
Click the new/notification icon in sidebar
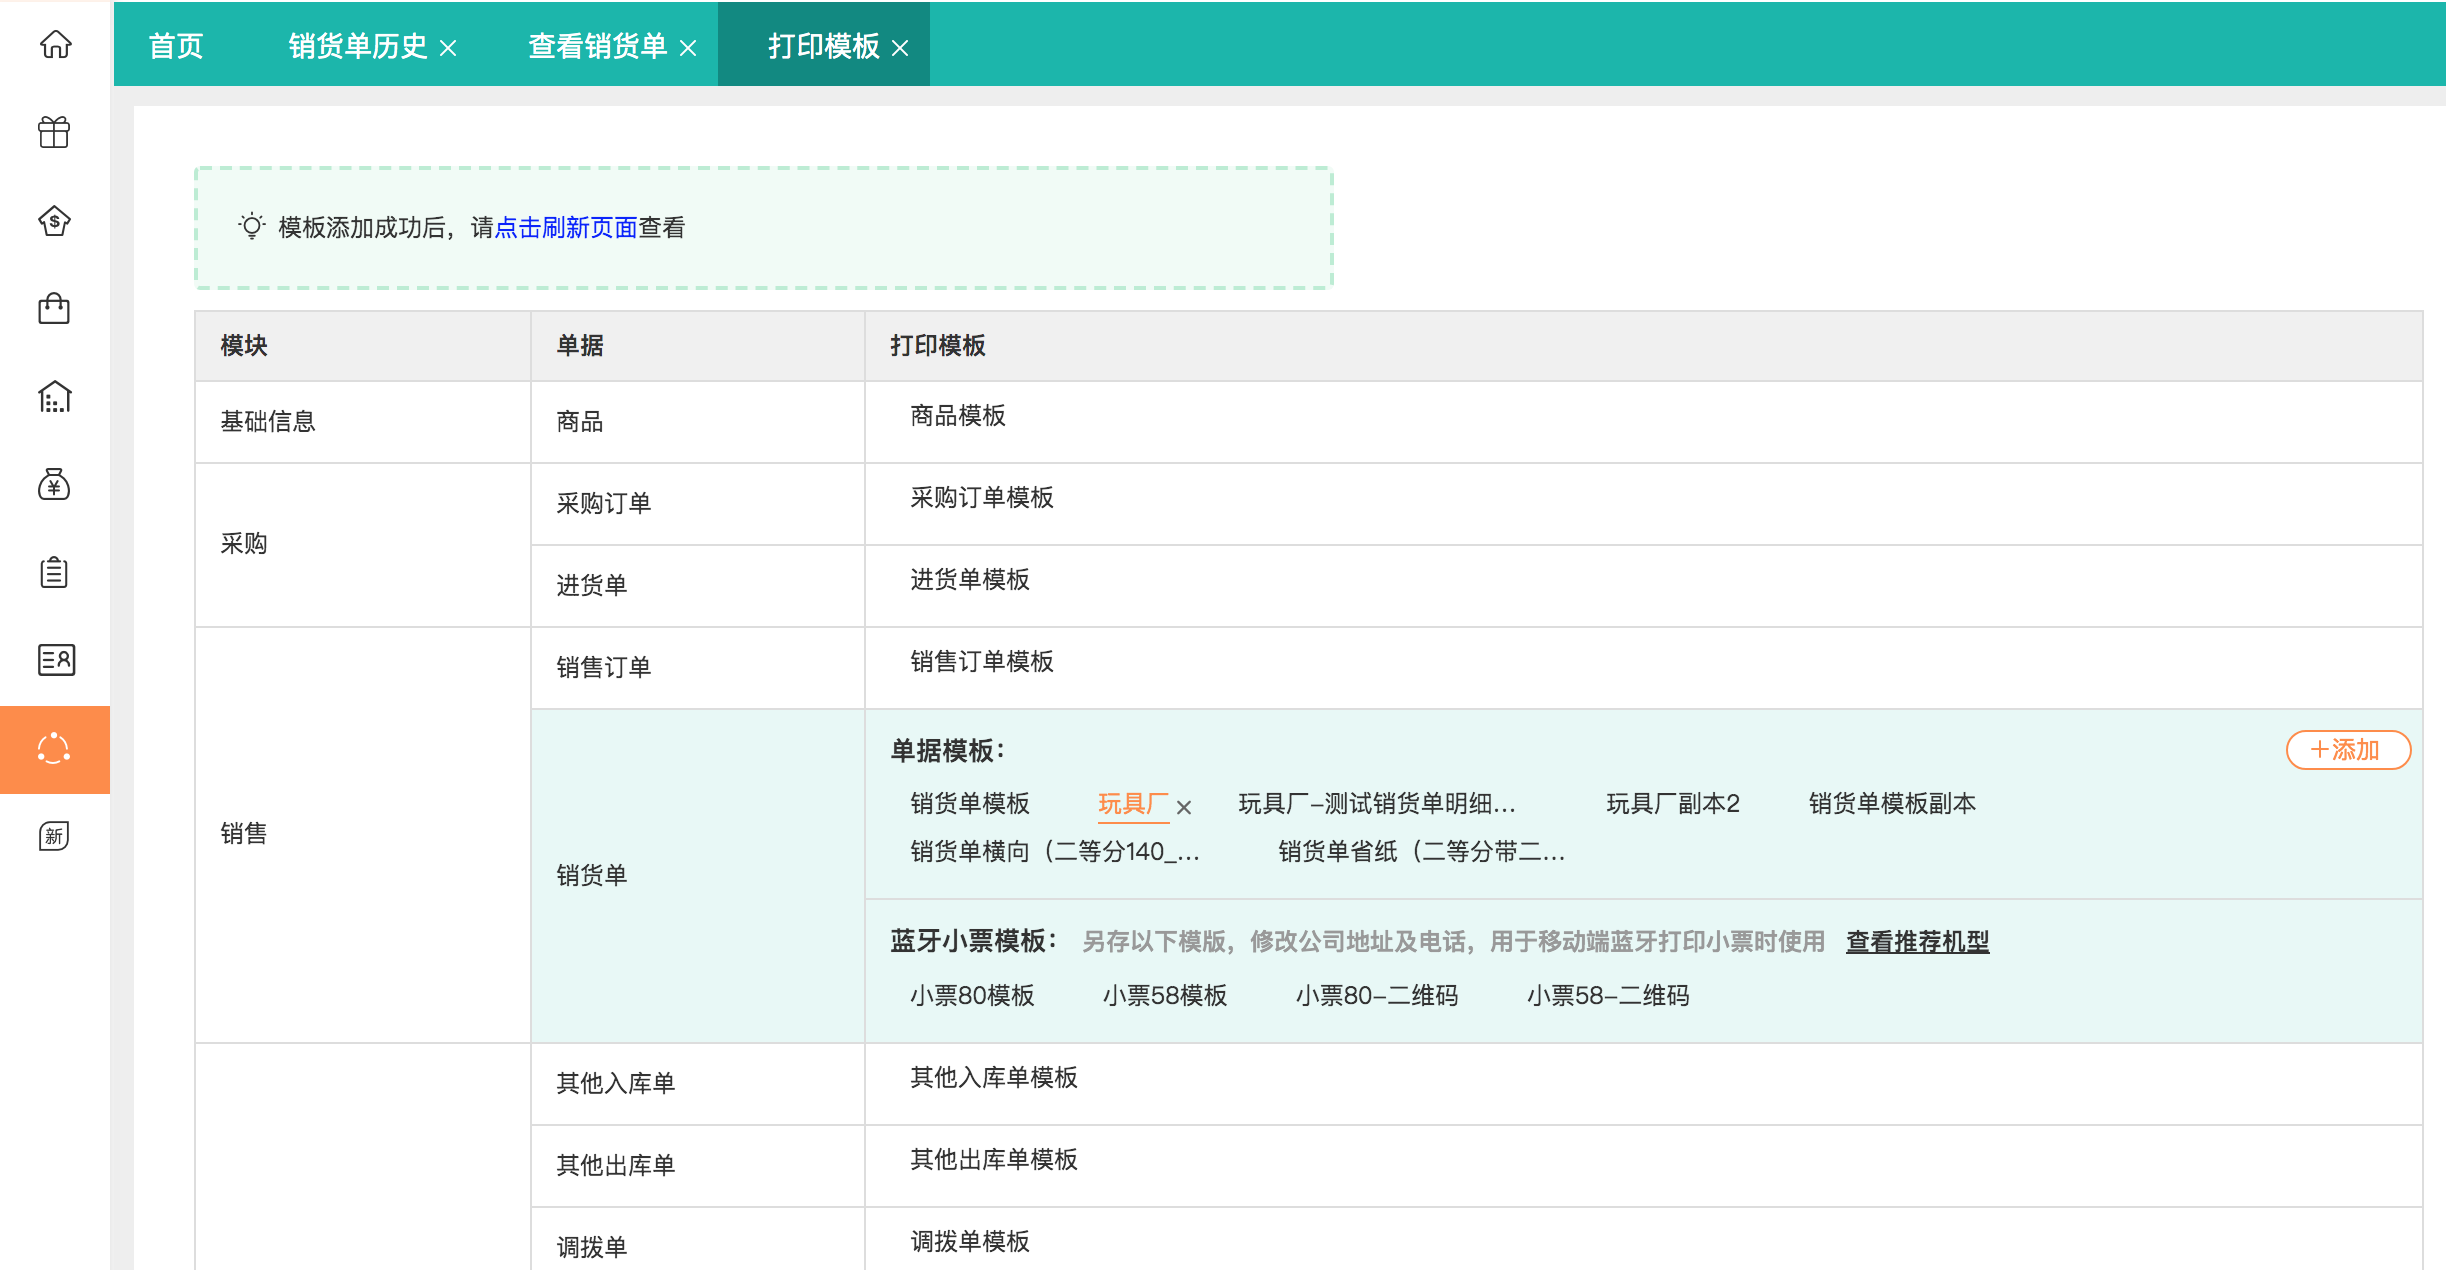coord(55,836)
